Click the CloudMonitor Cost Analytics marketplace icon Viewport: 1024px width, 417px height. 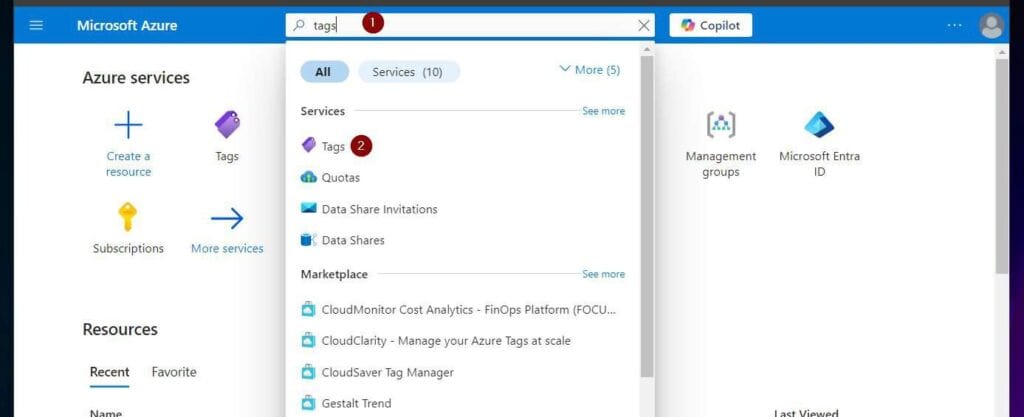point(309,309)
